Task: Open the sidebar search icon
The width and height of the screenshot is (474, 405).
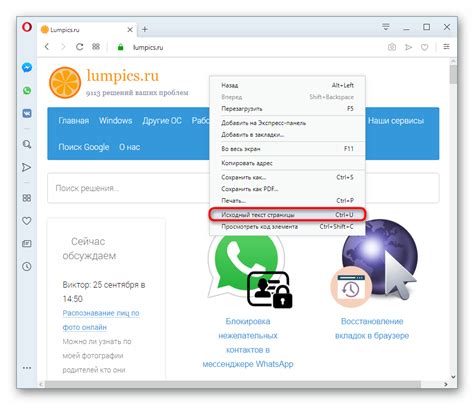Action: click(27, 144)
